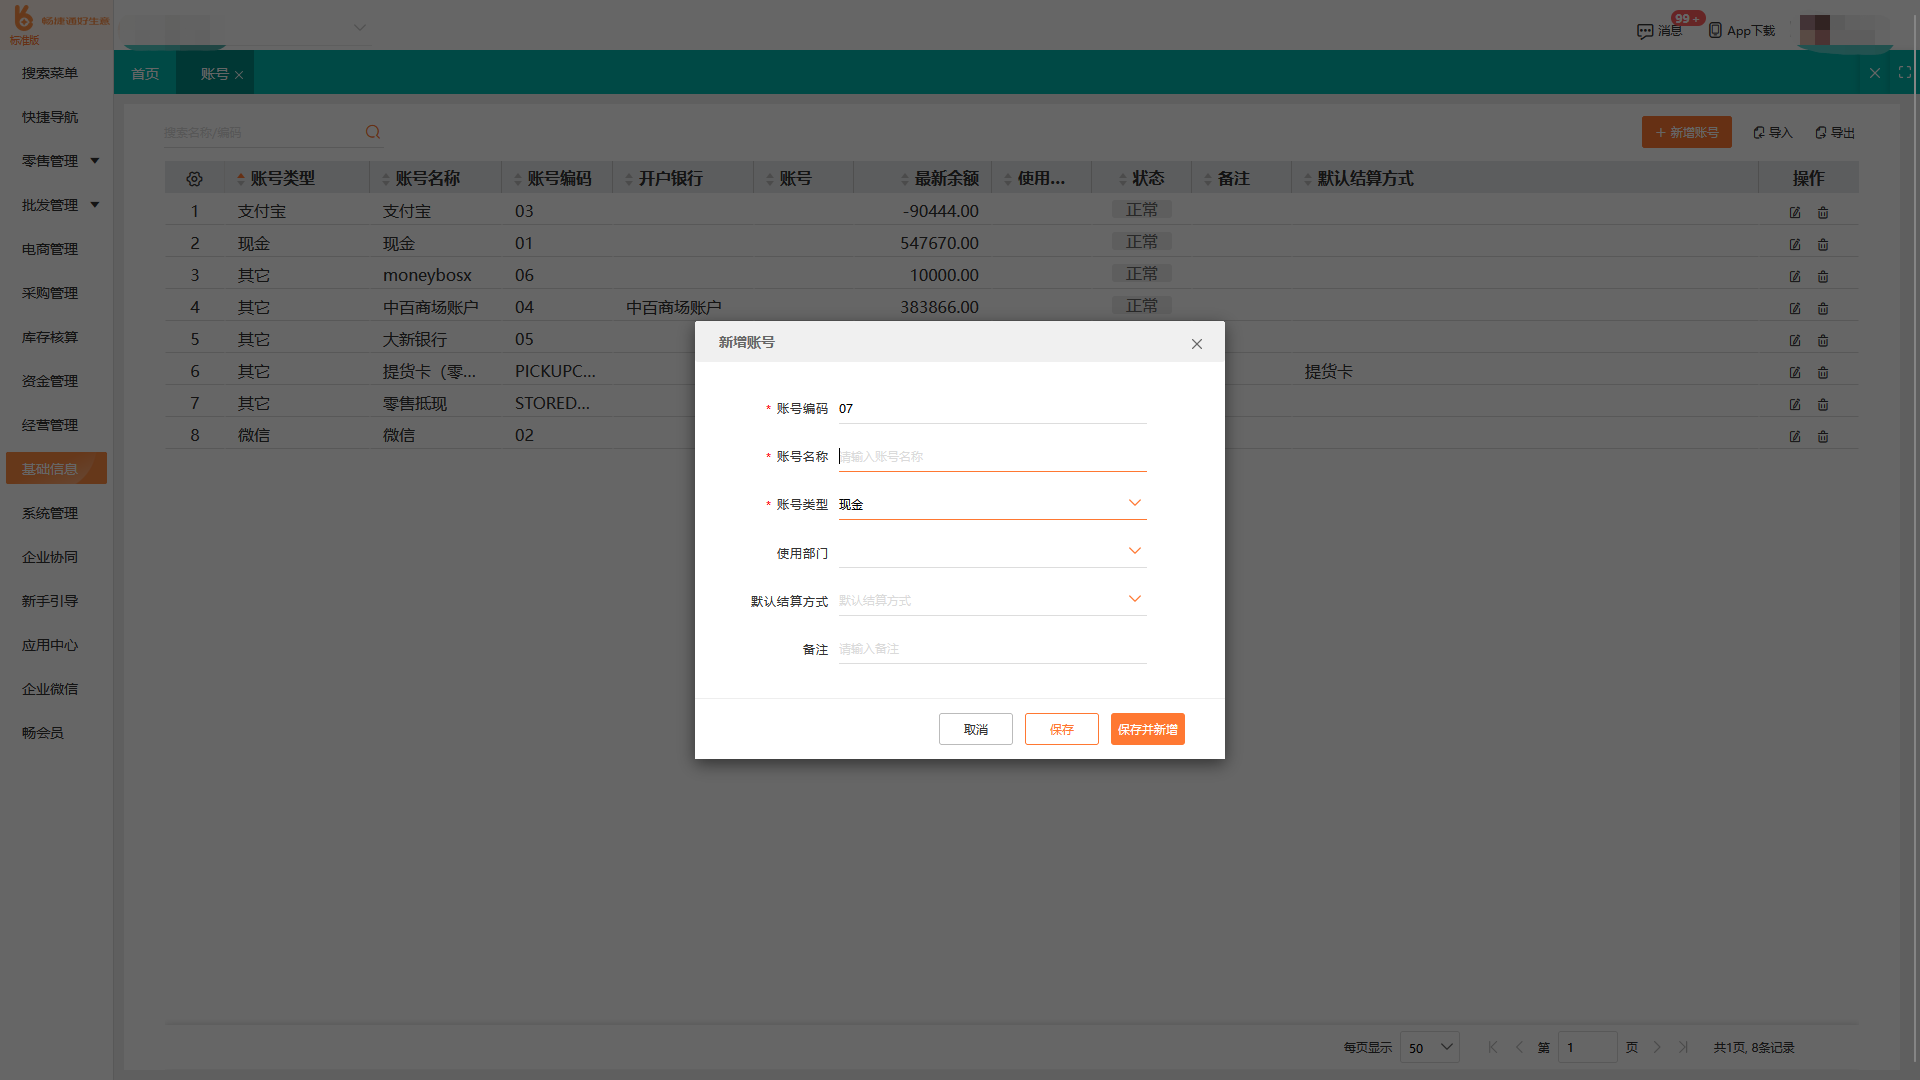Viewport: 1920px width, 1080px height.
Task: Click the settings gear icon in accounts table
Action: [x=194, y=178]
